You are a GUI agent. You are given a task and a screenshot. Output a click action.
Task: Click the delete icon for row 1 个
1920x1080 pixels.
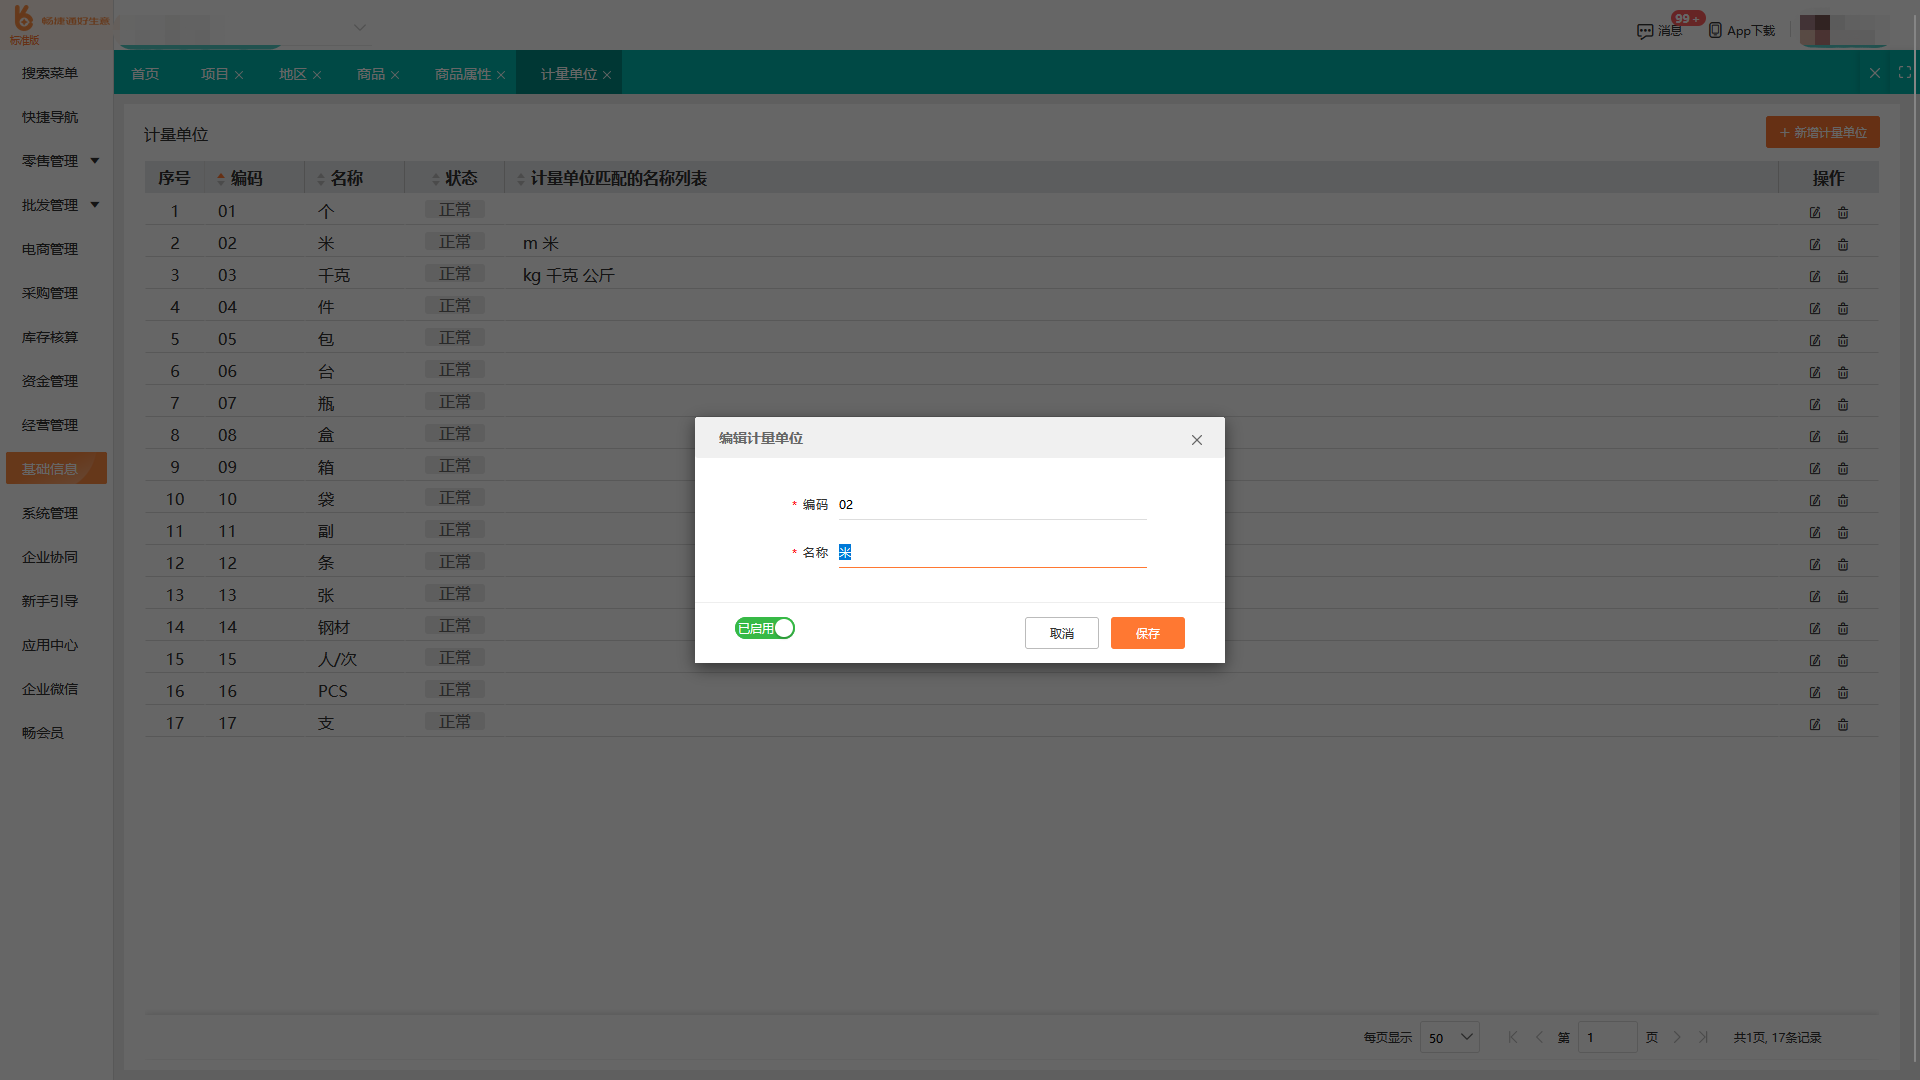click(x=1844, y=212)
